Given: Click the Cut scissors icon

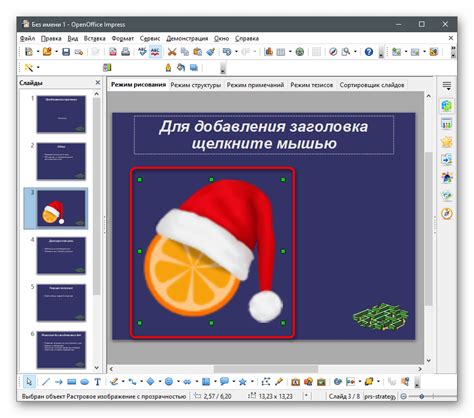Looking at the screenshot, I should click(x=172, y=52).
